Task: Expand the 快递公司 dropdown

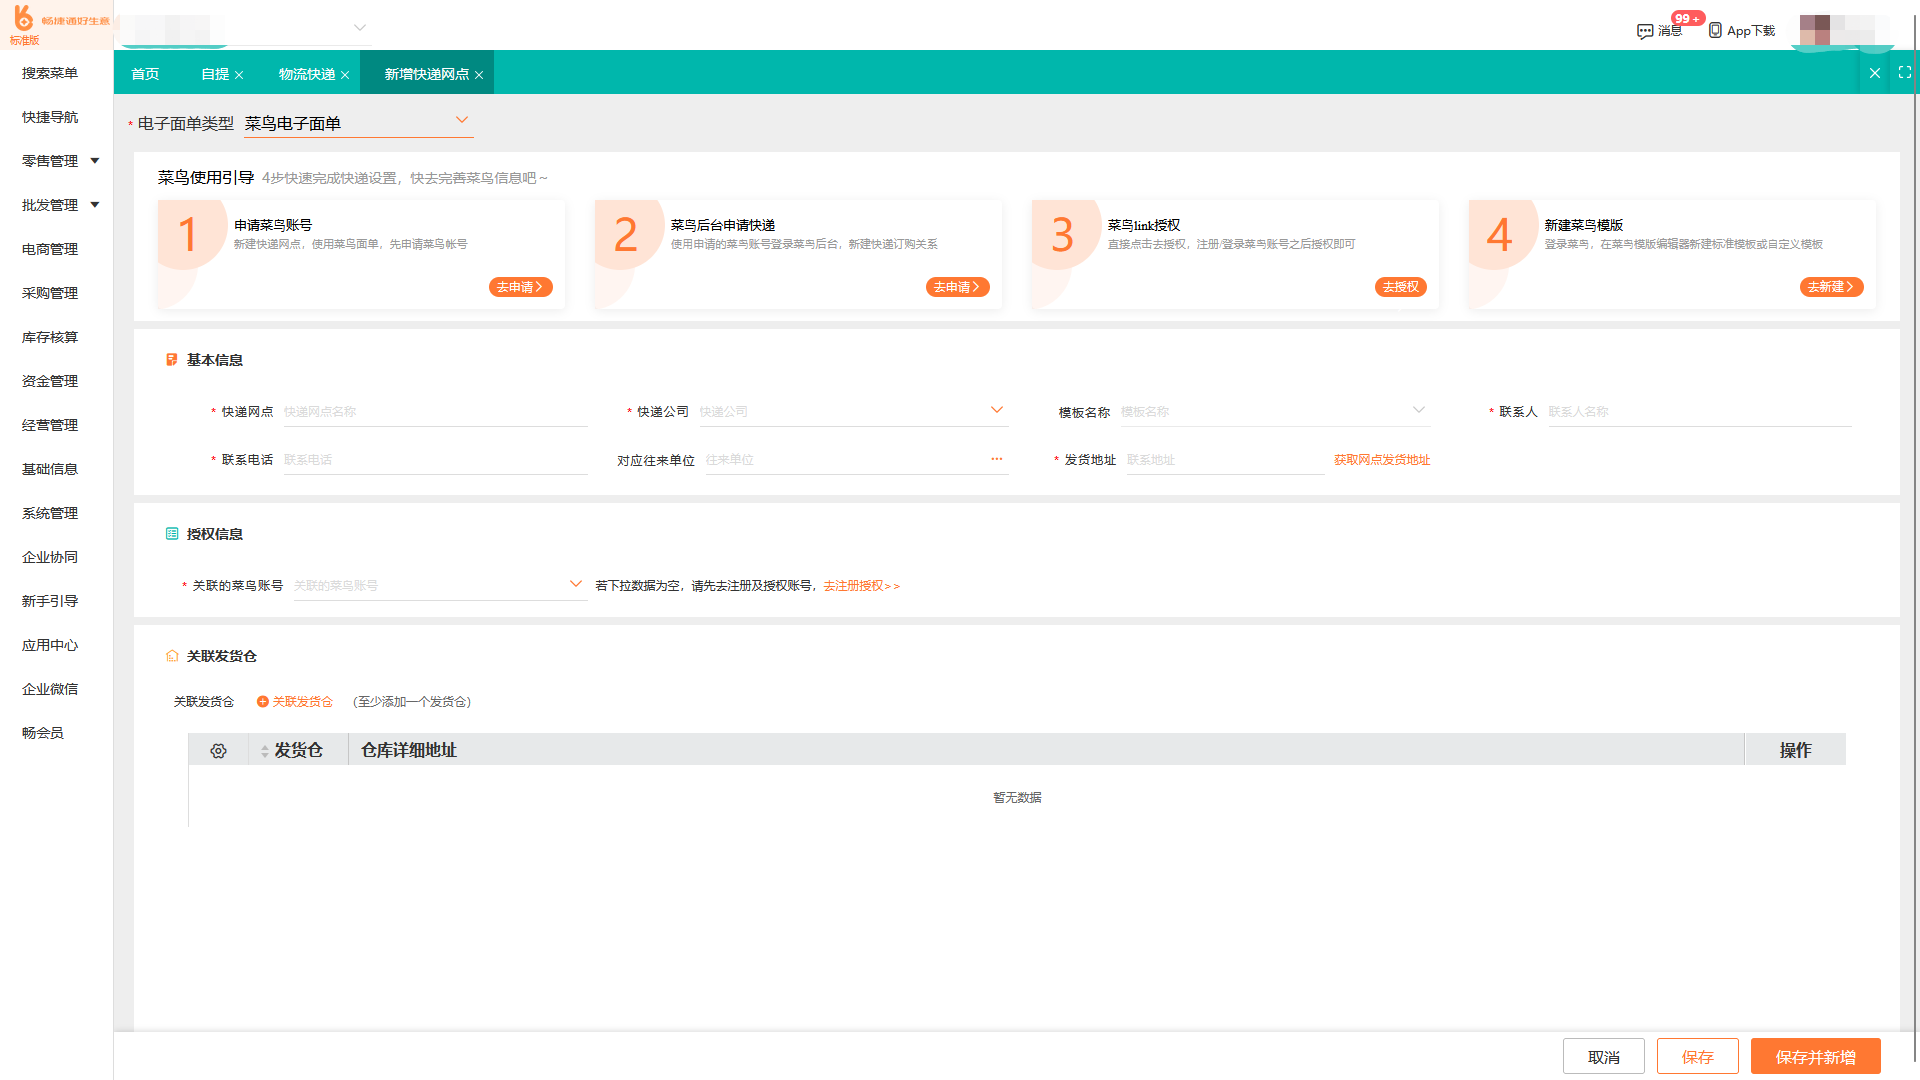Action: 1000,411
